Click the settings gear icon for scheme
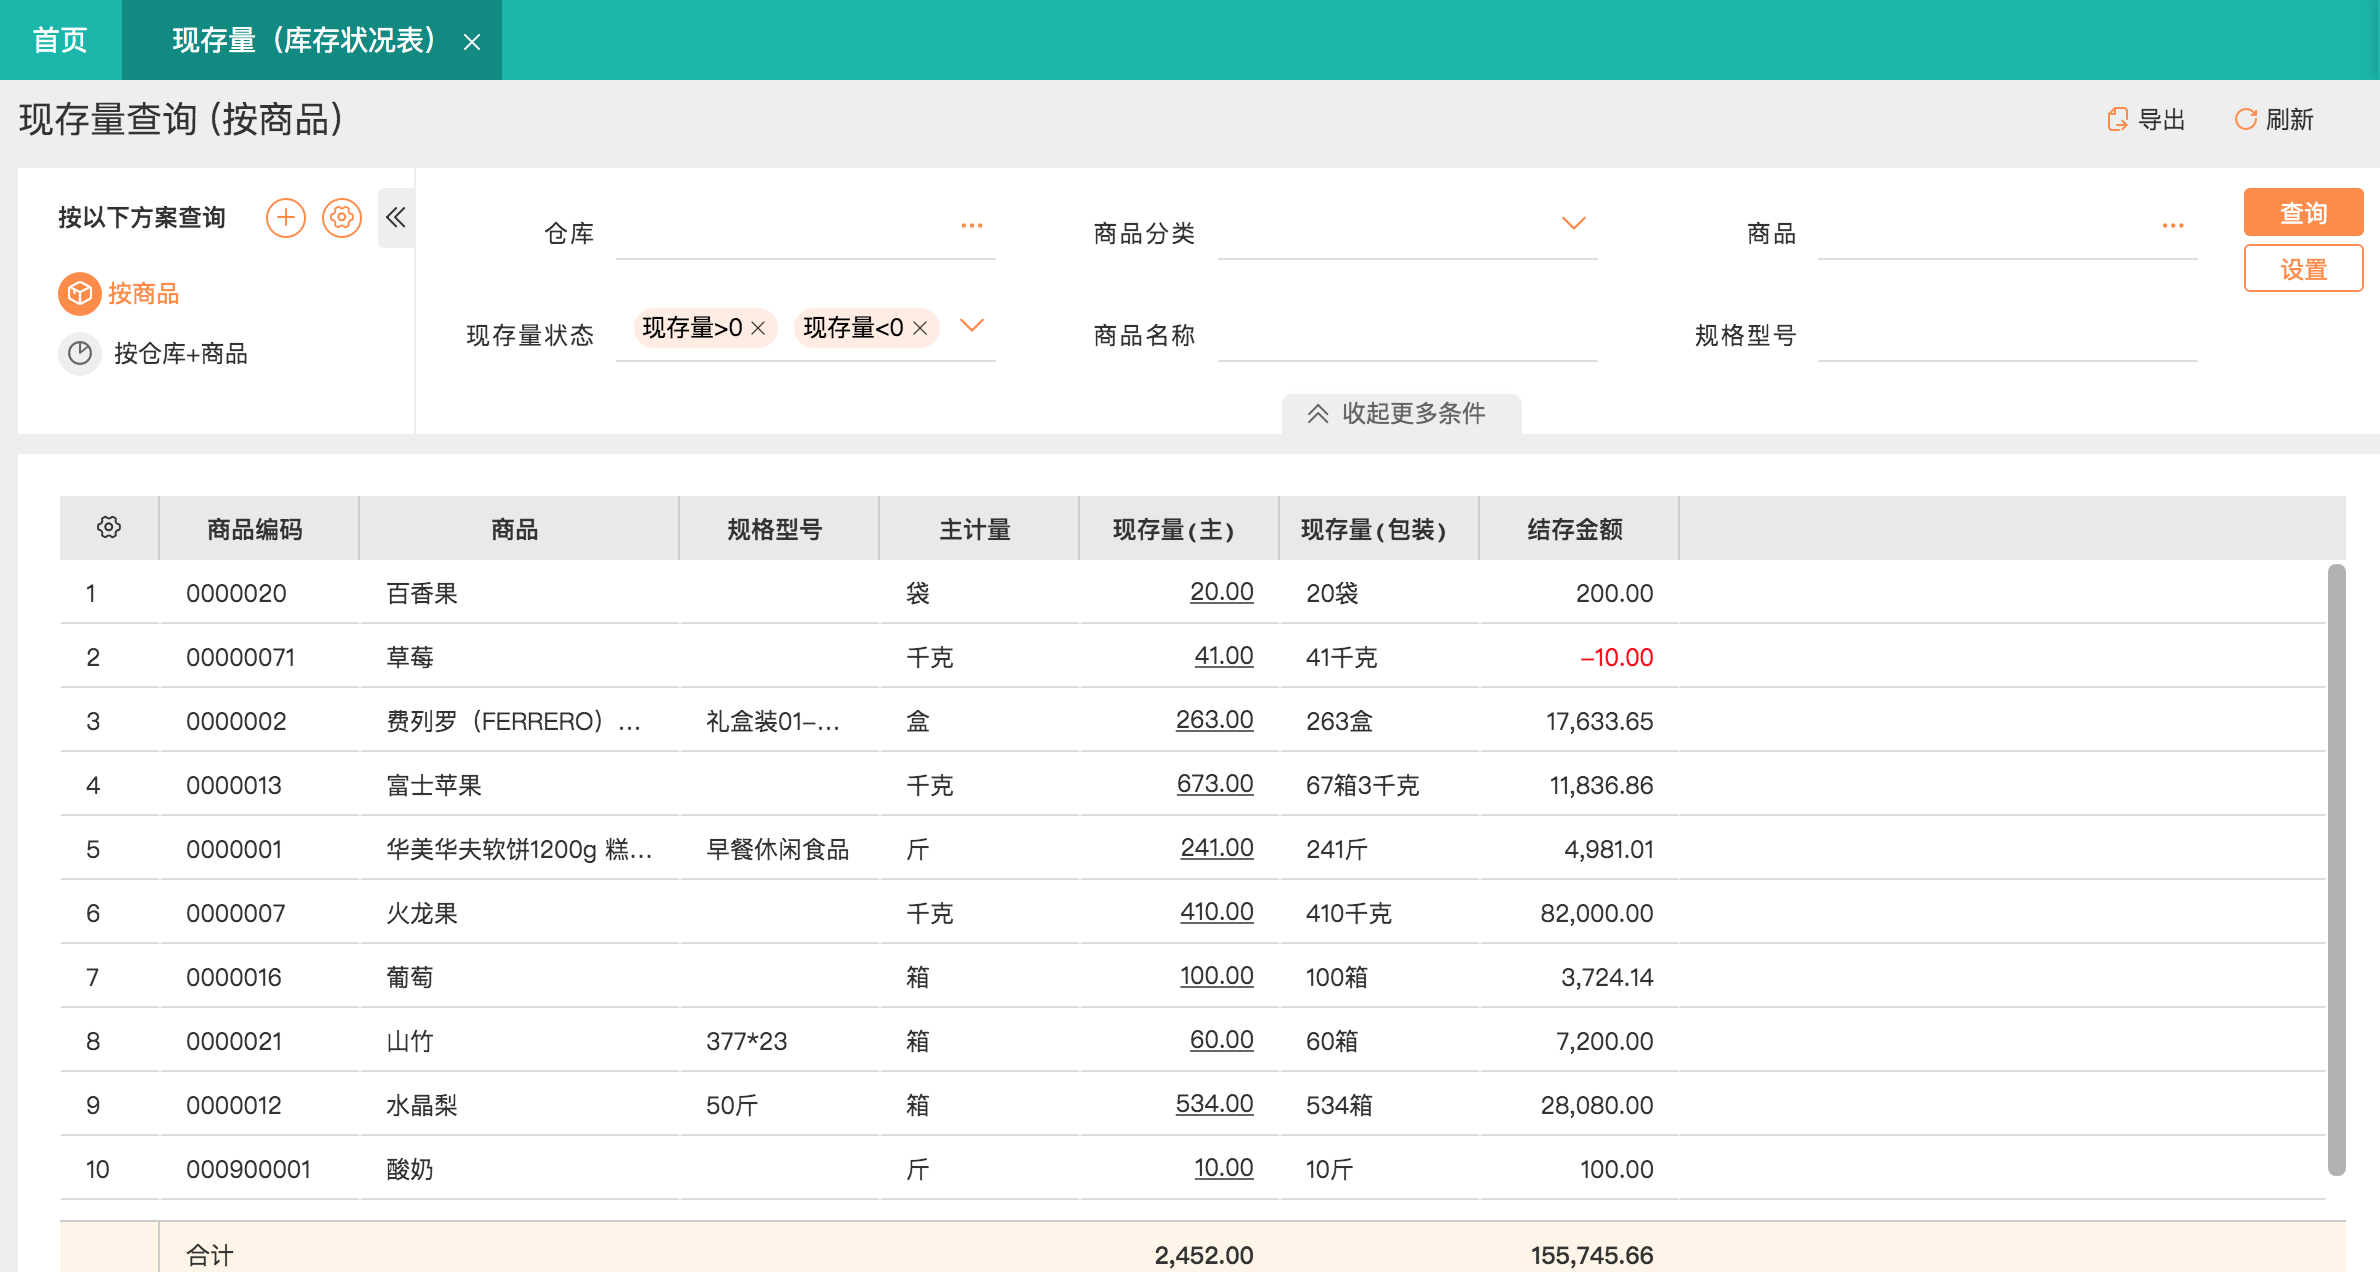Viewport: 2380px width, 1272px height. coord(340,217)
